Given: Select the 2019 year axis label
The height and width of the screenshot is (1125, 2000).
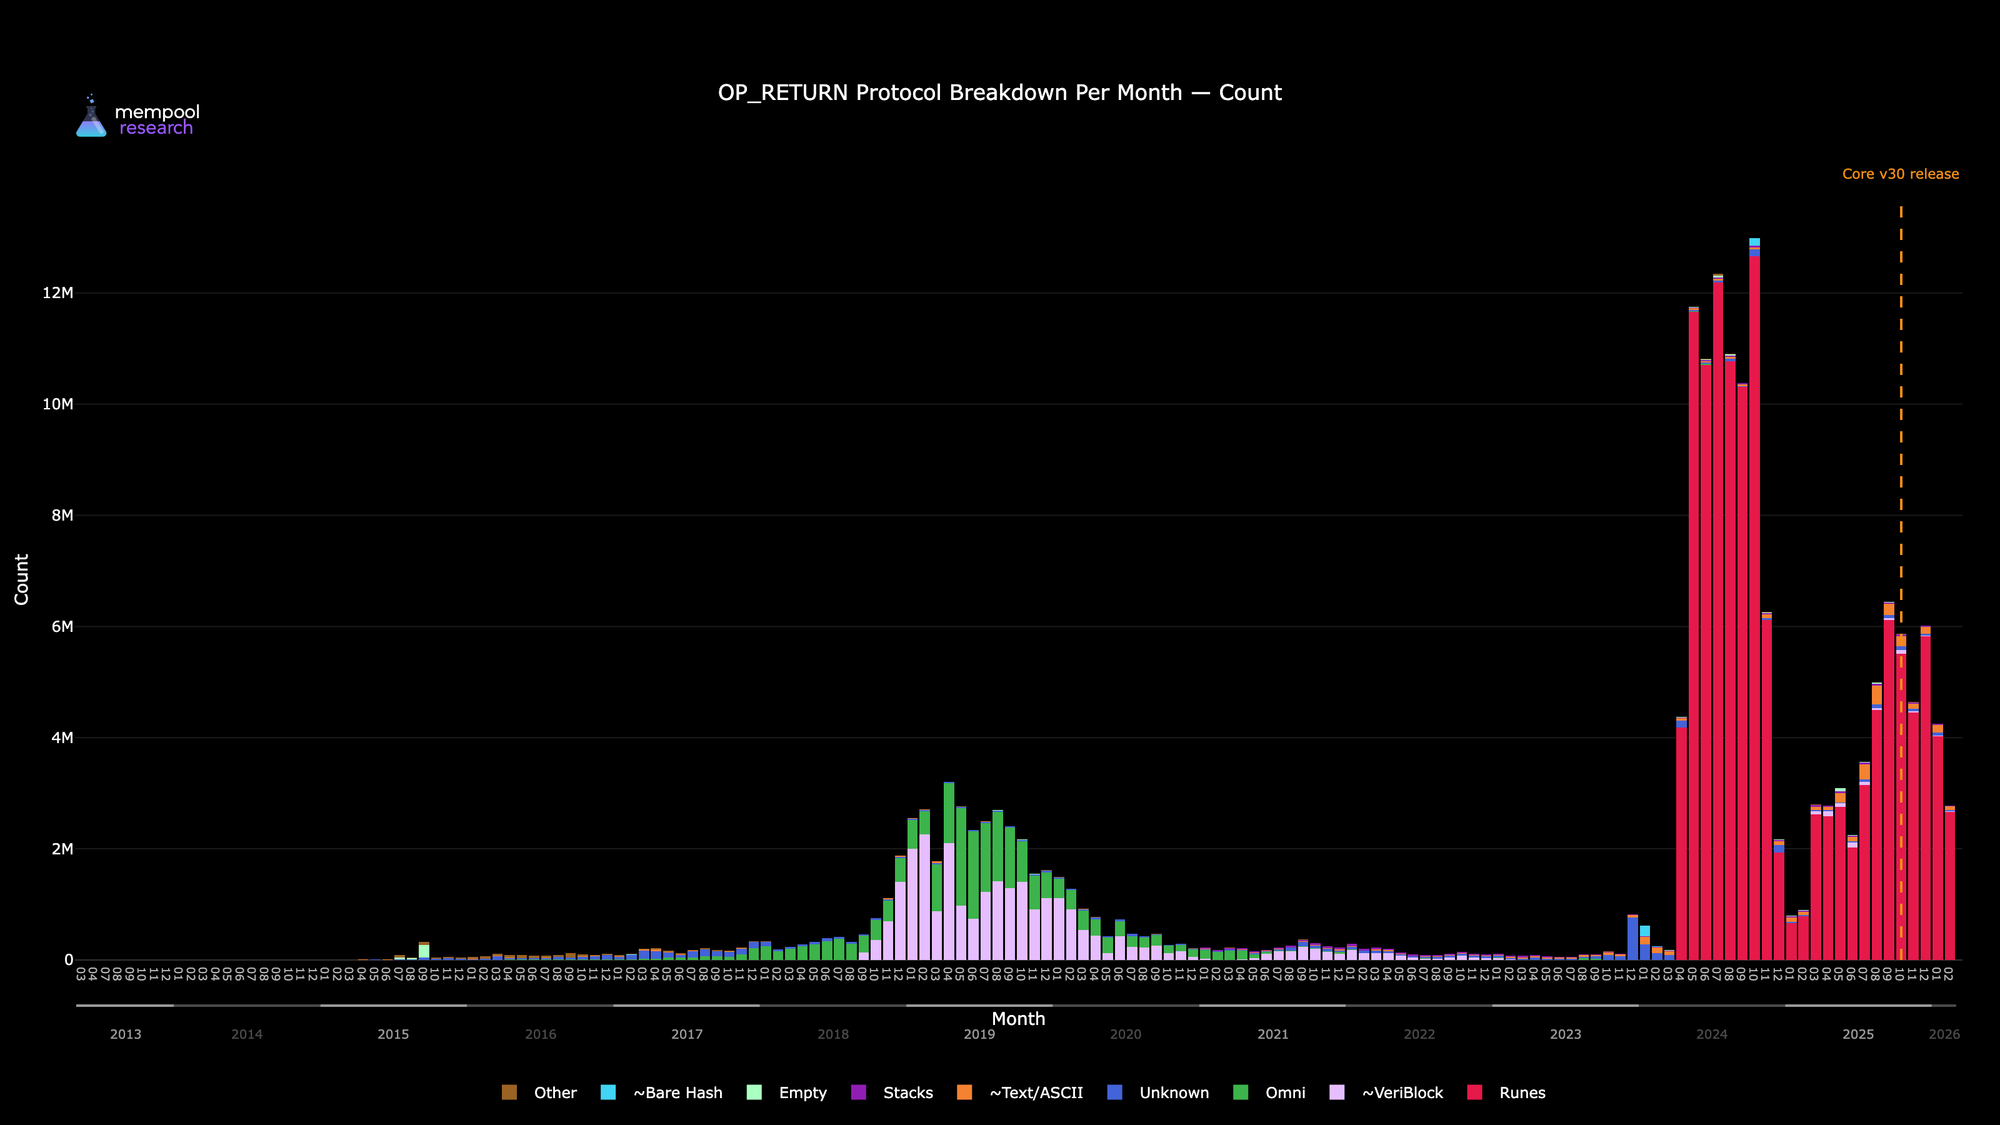Looking at the screenshot, I should tap(979, 1035).
